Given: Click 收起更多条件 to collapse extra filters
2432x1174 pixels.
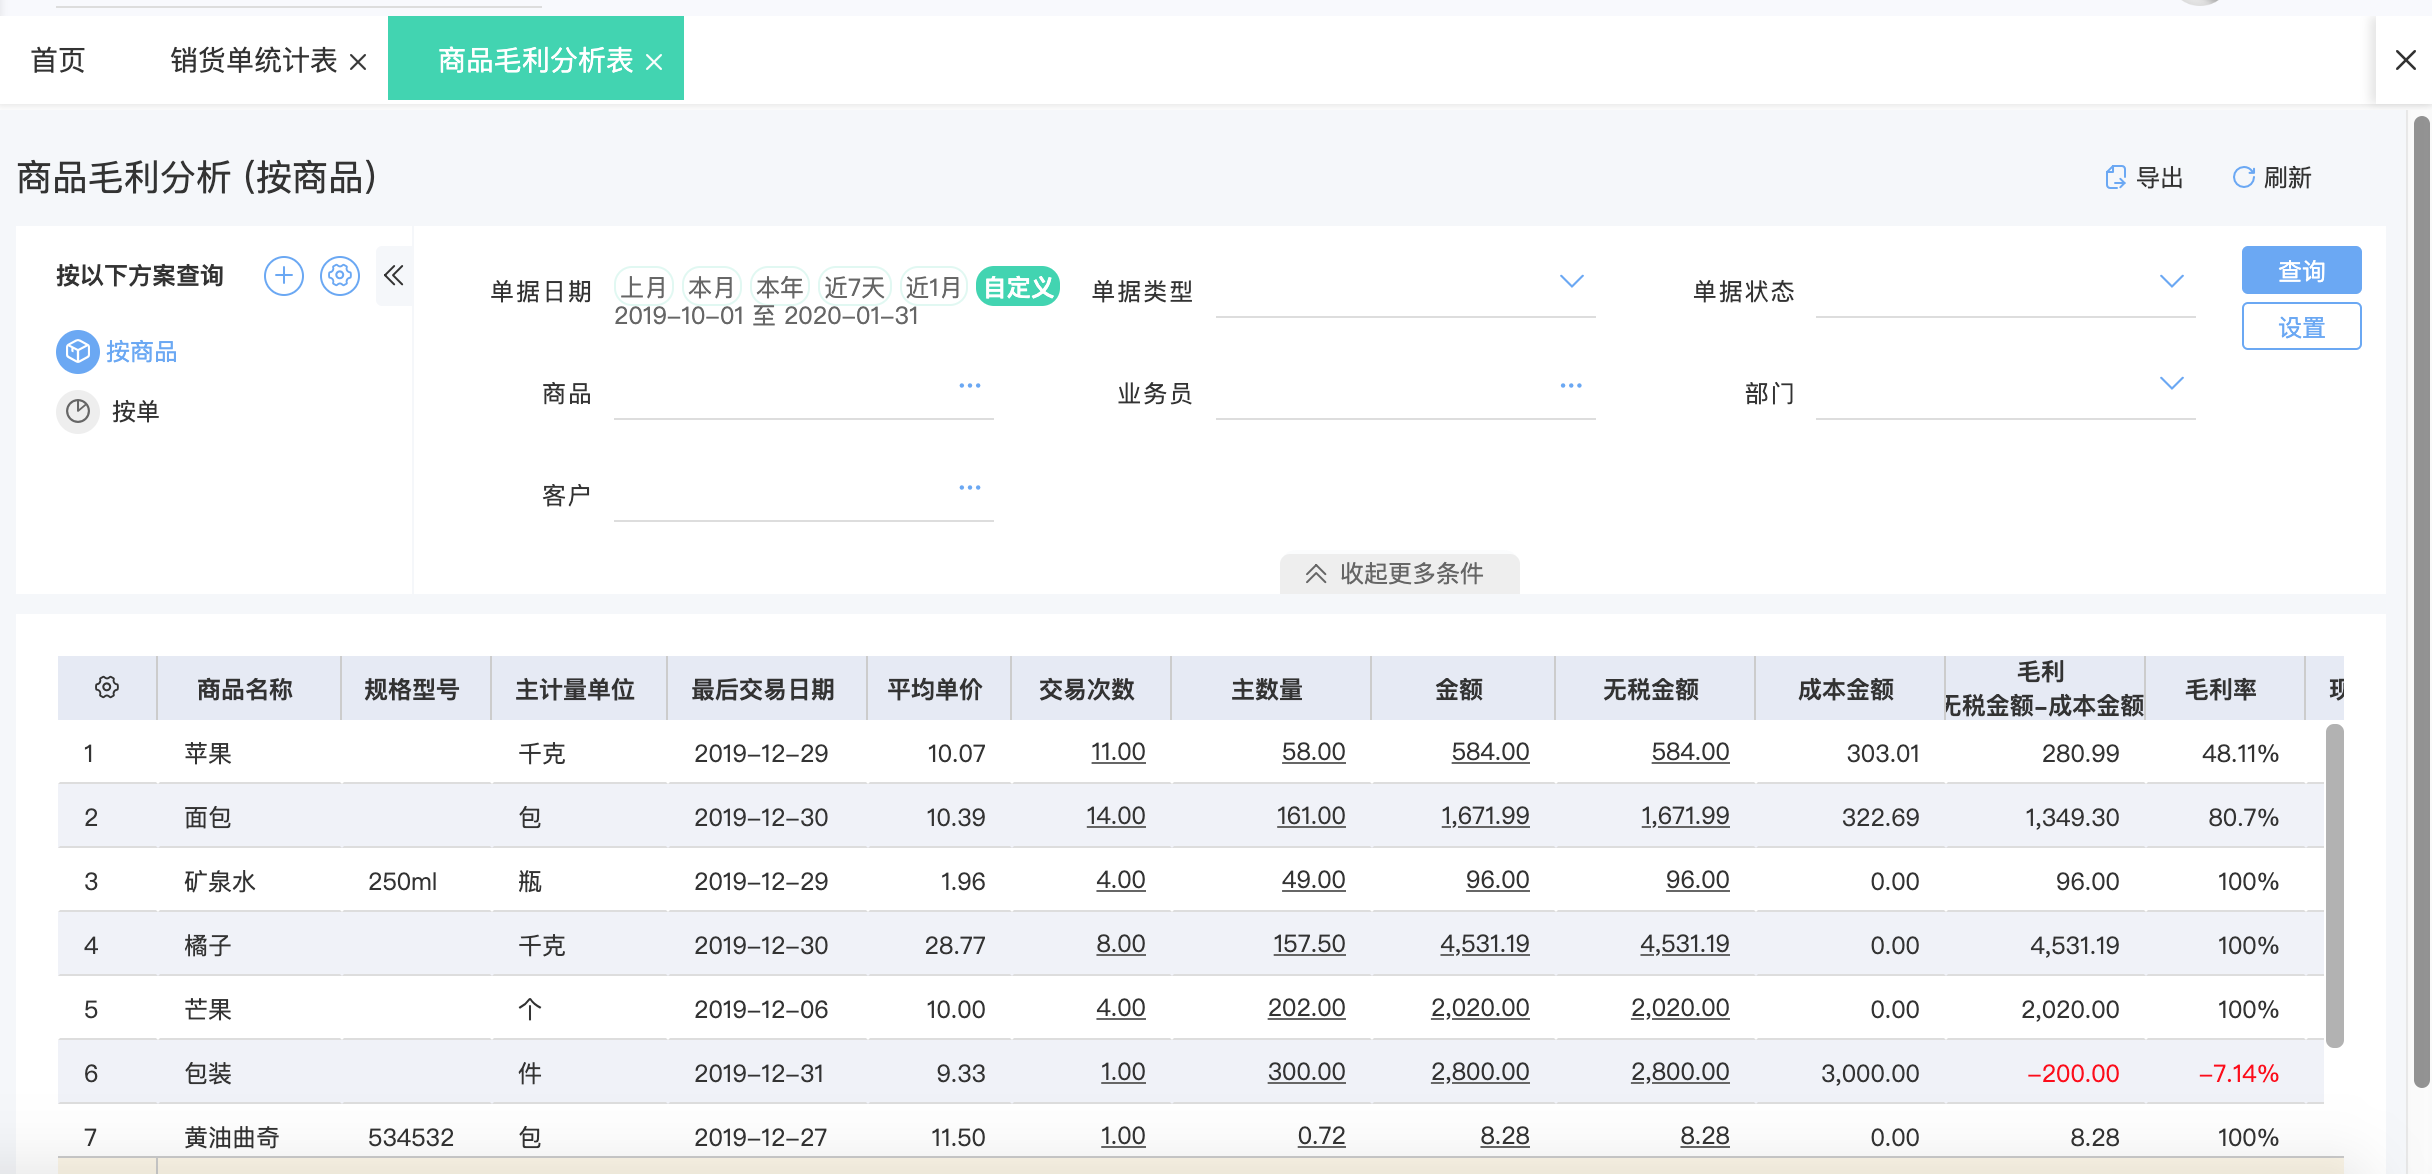Looking at the screenshot, I should 1393,571.
